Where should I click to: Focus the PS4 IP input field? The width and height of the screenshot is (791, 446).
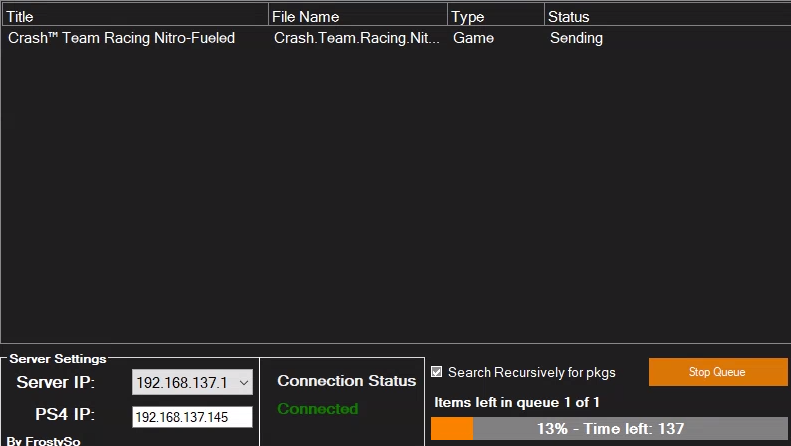tap(192, 417)
